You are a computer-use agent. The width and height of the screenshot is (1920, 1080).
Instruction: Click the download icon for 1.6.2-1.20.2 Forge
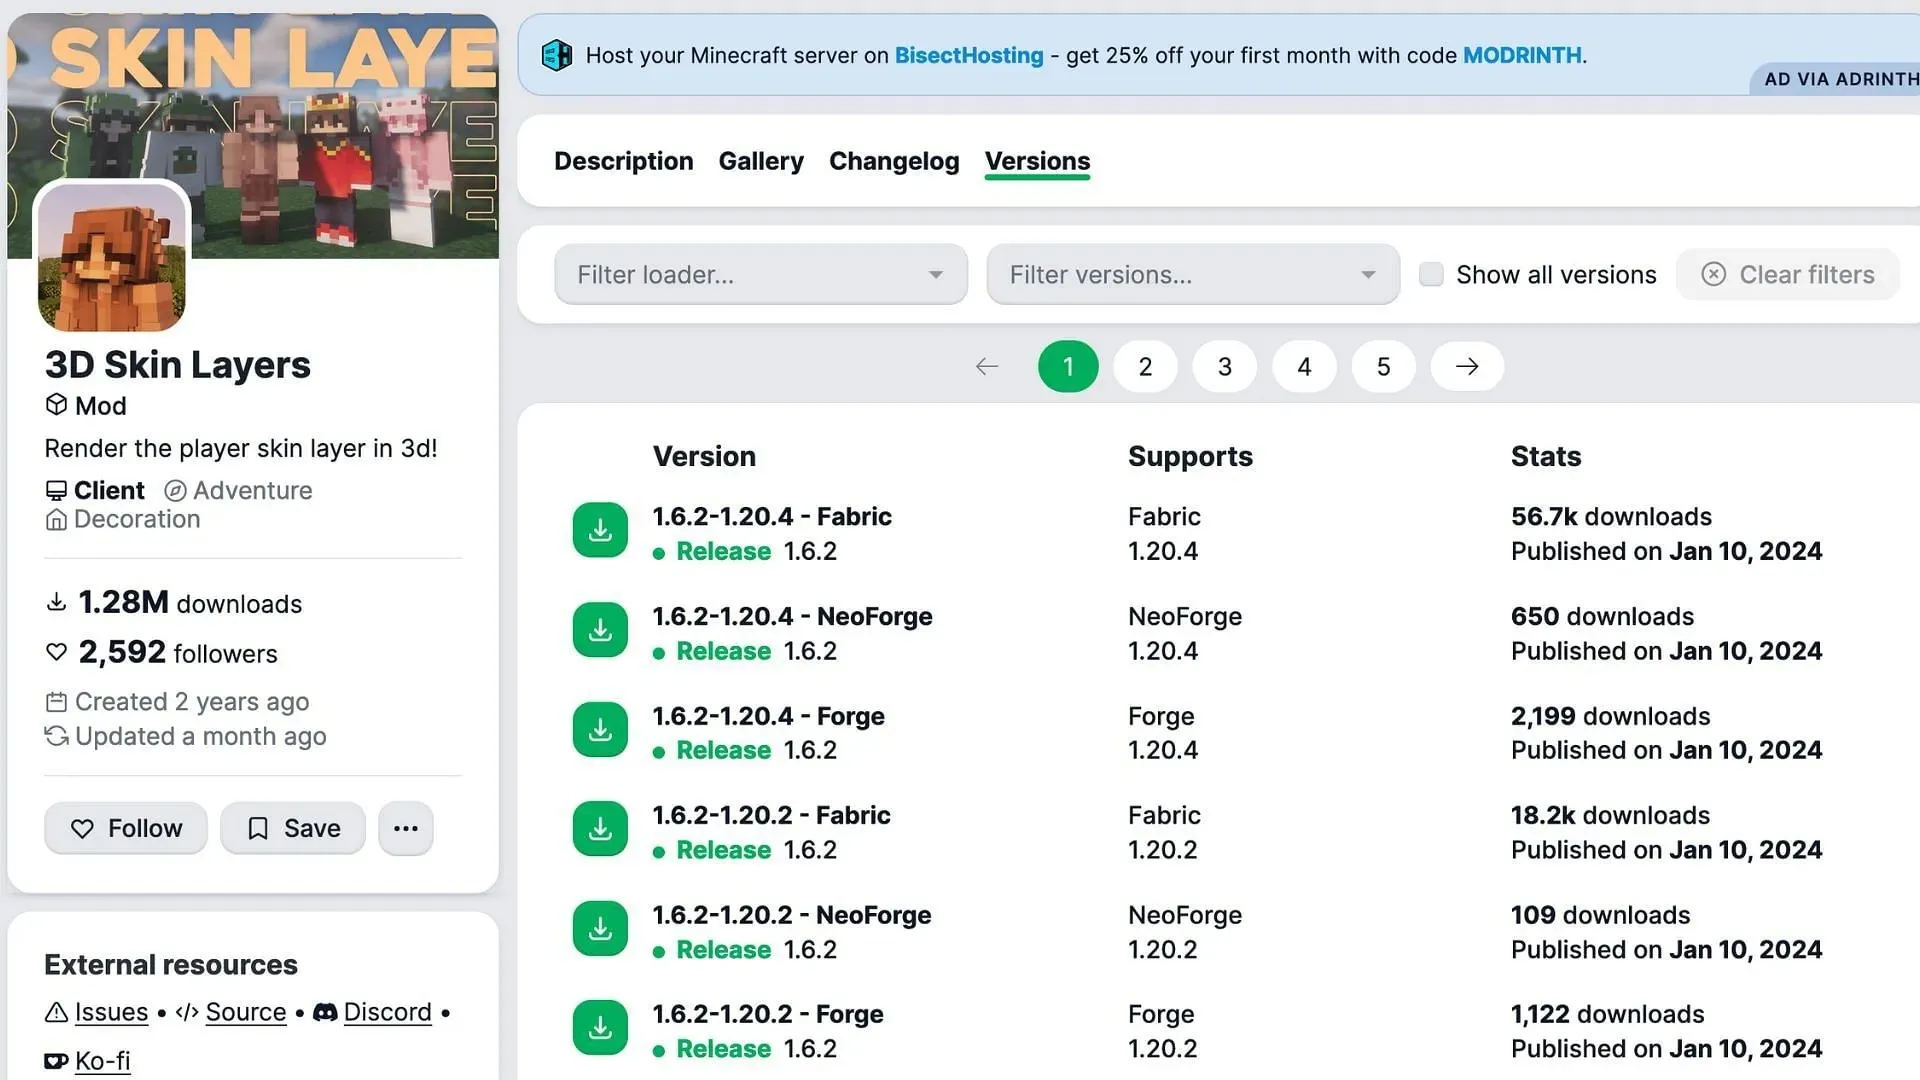click(600, 1027)
